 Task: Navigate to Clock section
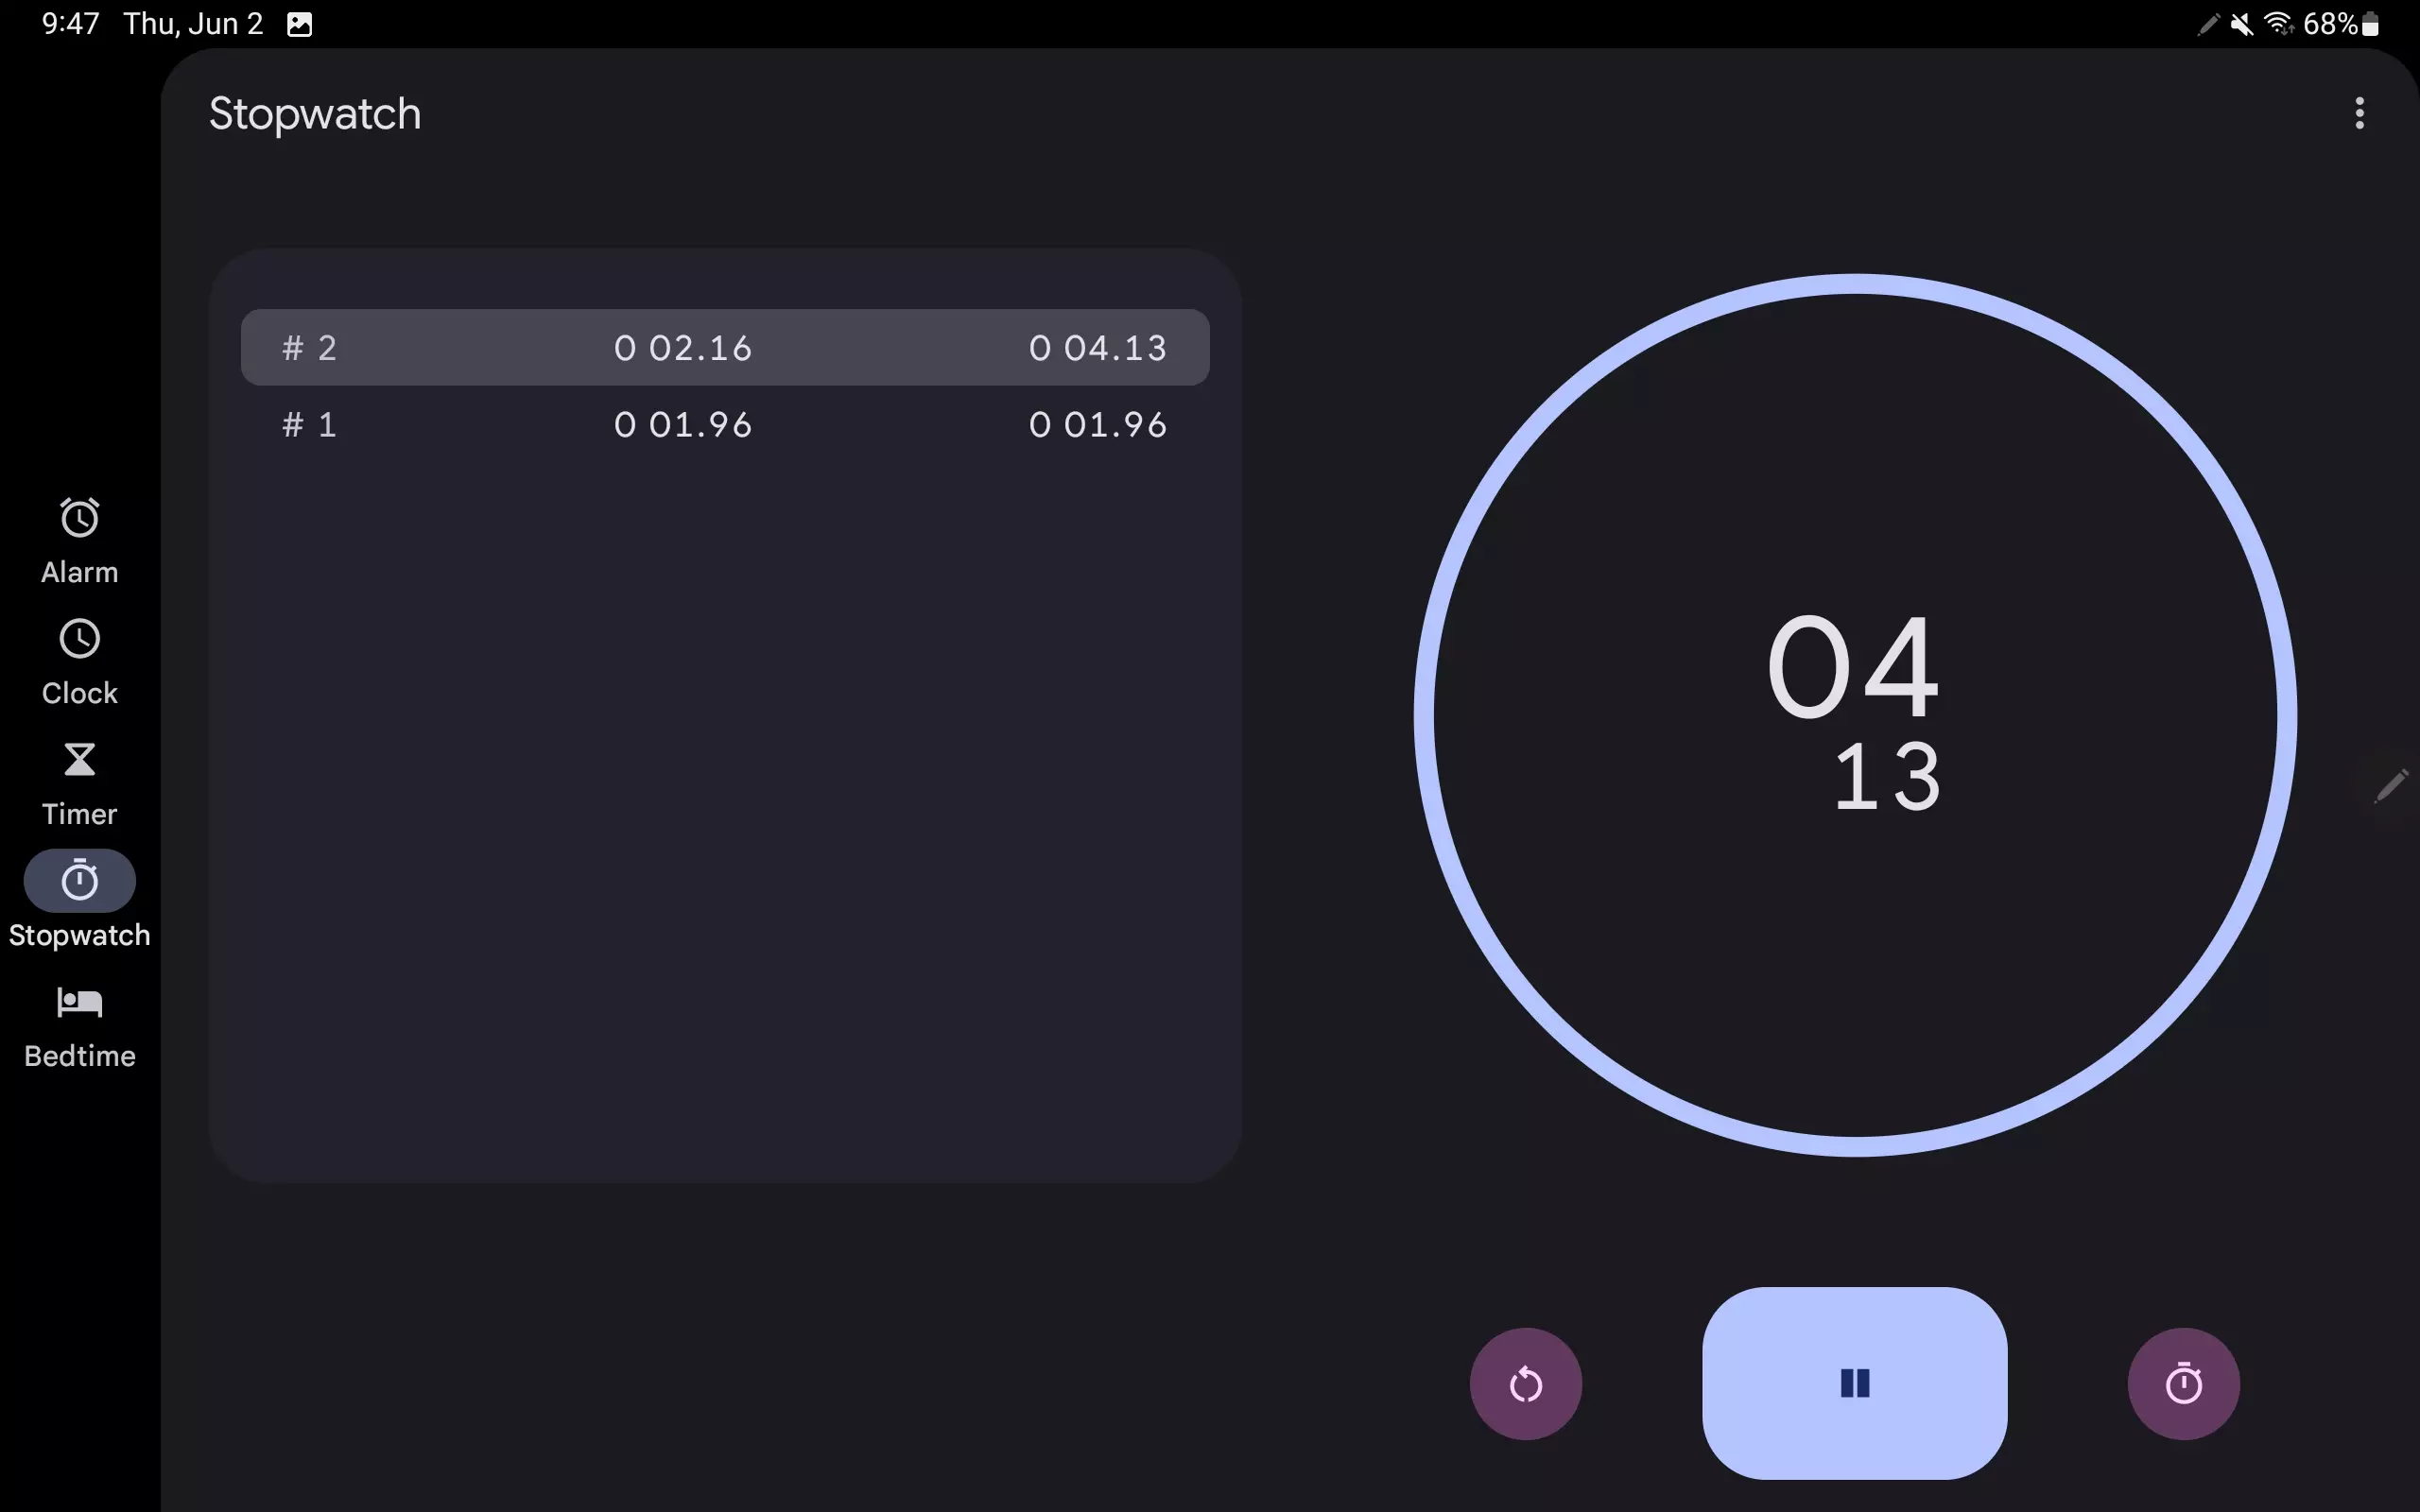point(78,661)
